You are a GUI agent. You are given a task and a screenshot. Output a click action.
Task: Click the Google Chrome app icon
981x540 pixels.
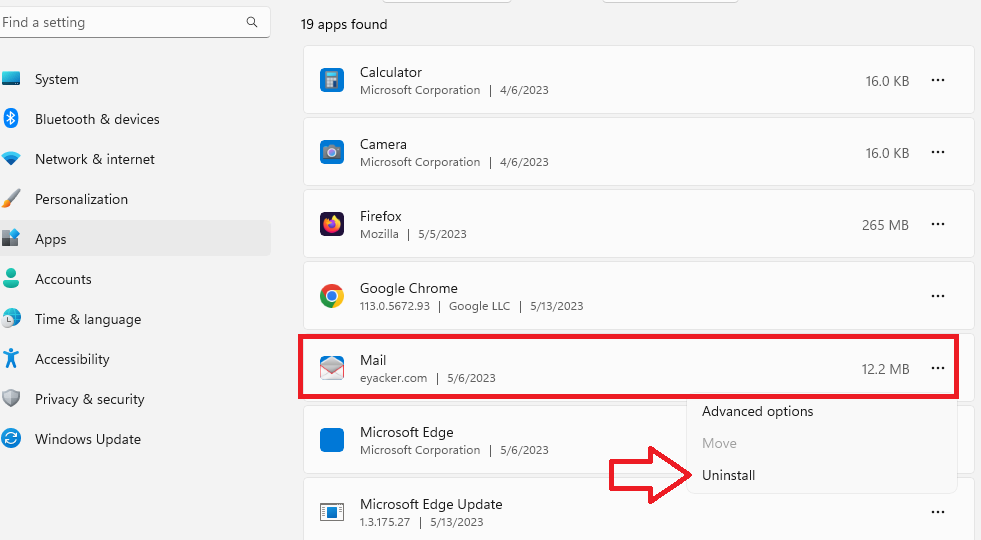point(332,296)
